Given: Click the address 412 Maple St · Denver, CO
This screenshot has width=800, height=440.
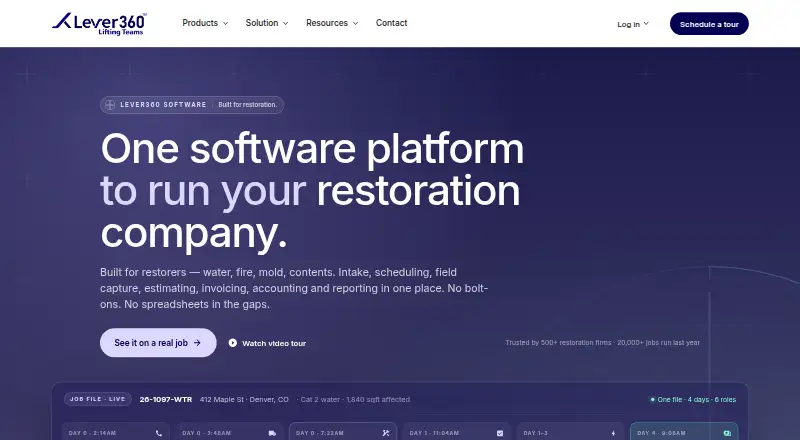Looking at the screenshot, I should tap(244, 400).
